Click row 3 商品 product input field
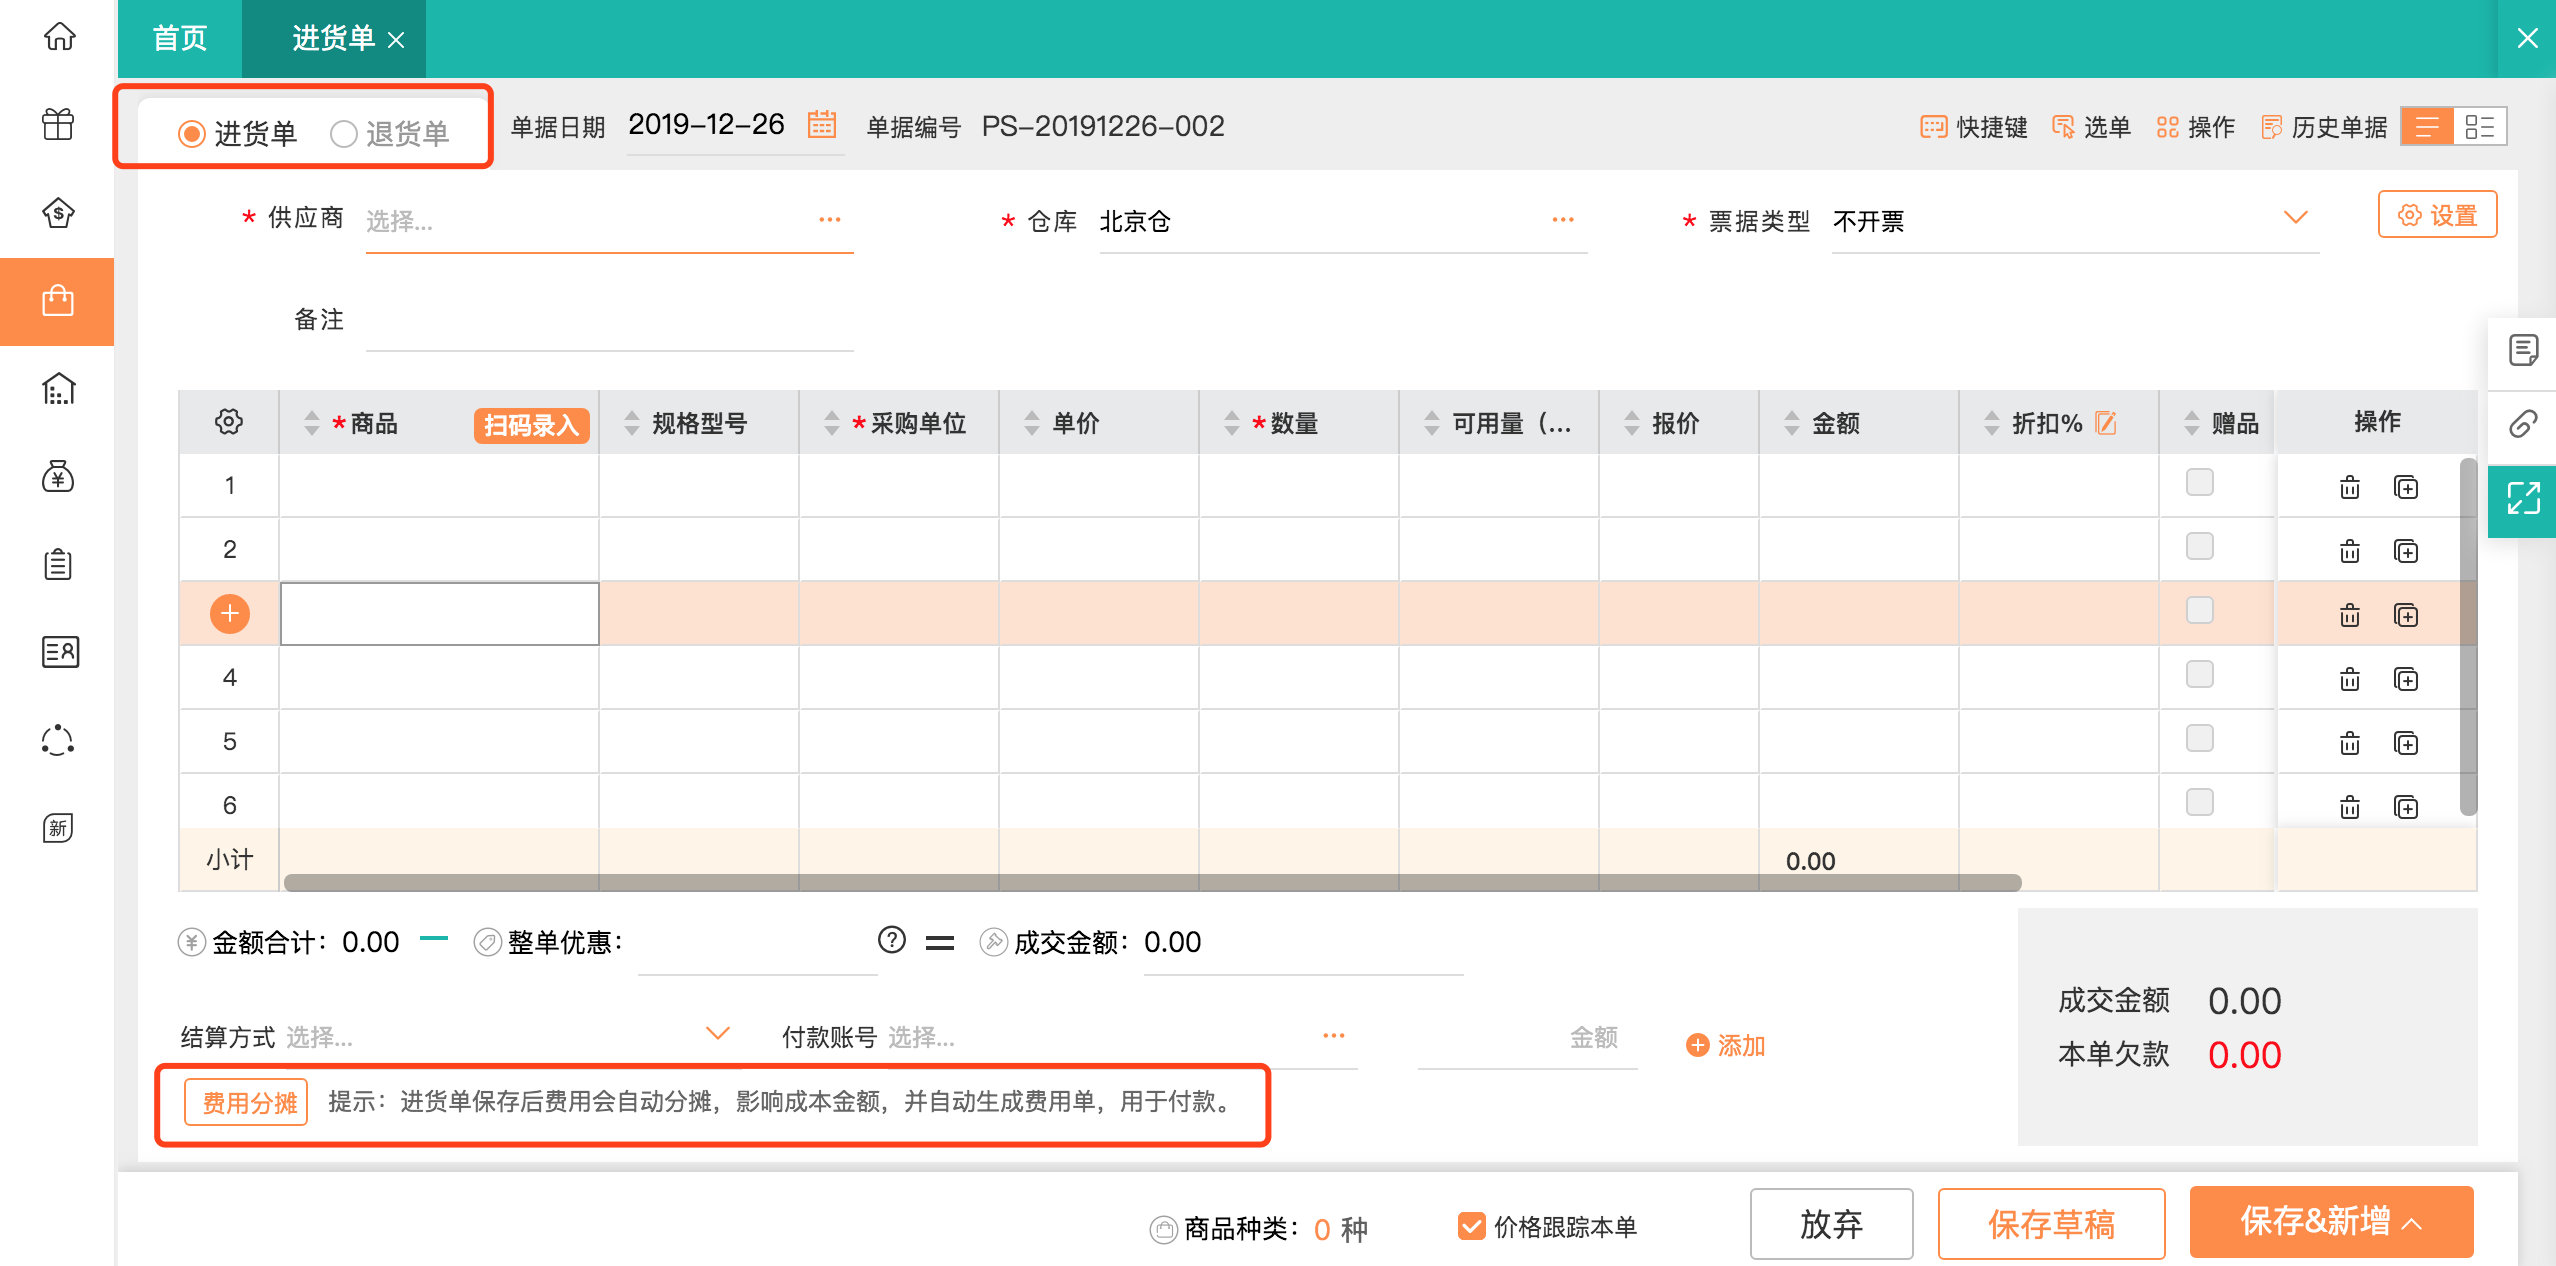 pyautogui.click(x=440, y=614)
